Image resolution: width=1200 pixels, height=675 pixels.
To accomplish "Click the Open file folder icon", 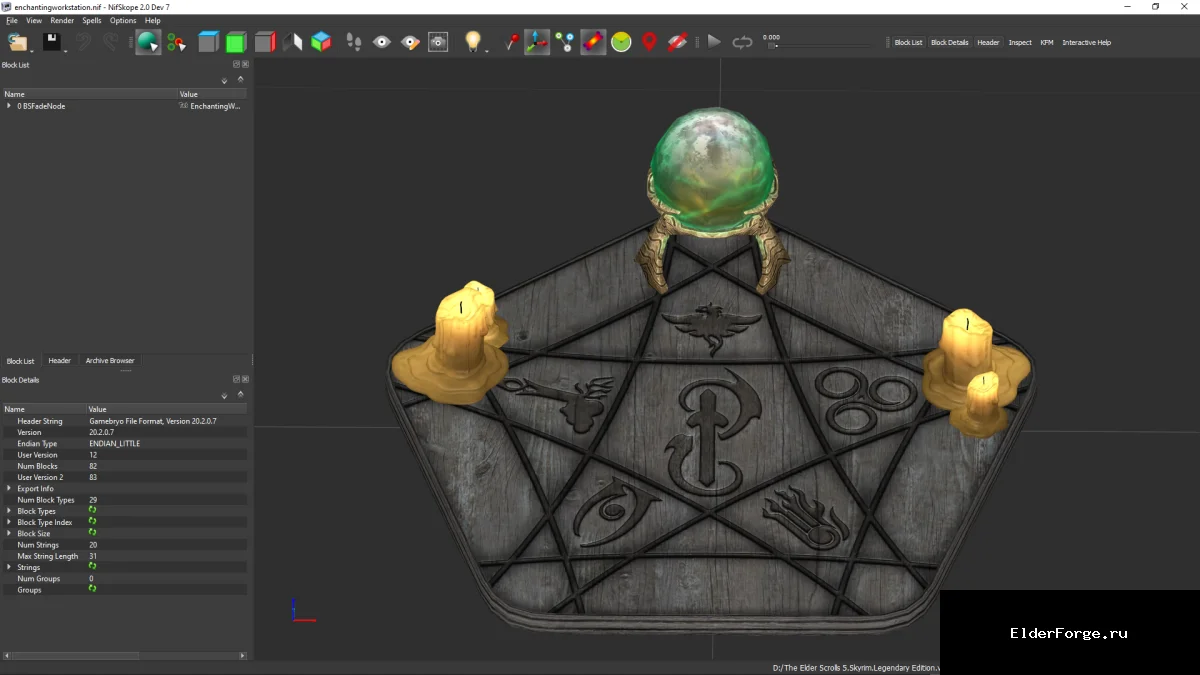I will click(x=17, y=42).
